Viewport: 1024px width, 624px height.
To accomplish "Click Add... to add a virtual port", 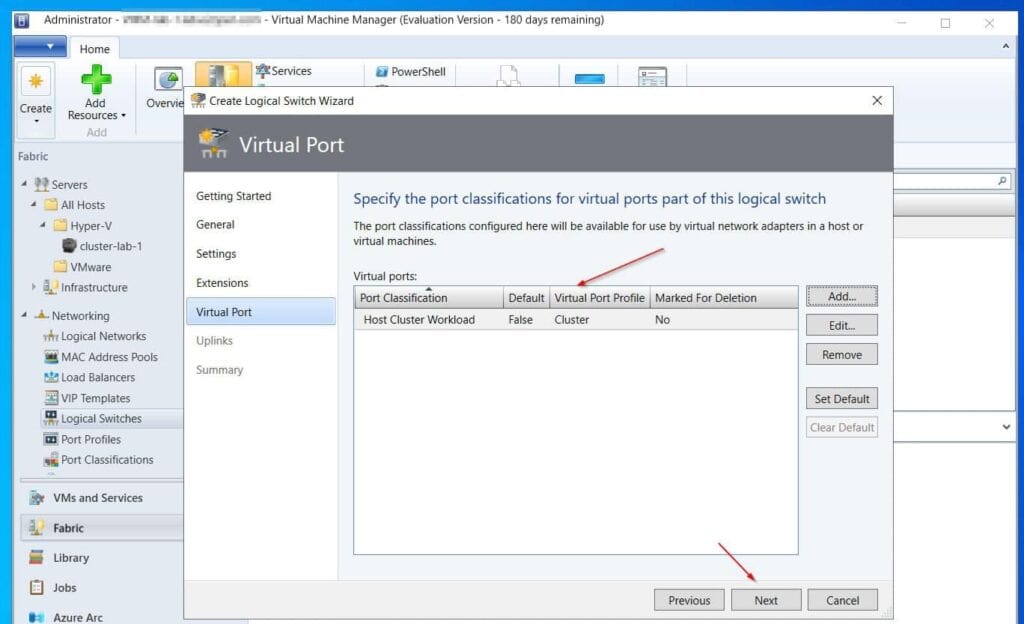I will pyautogui.click(x=841, y=297).
